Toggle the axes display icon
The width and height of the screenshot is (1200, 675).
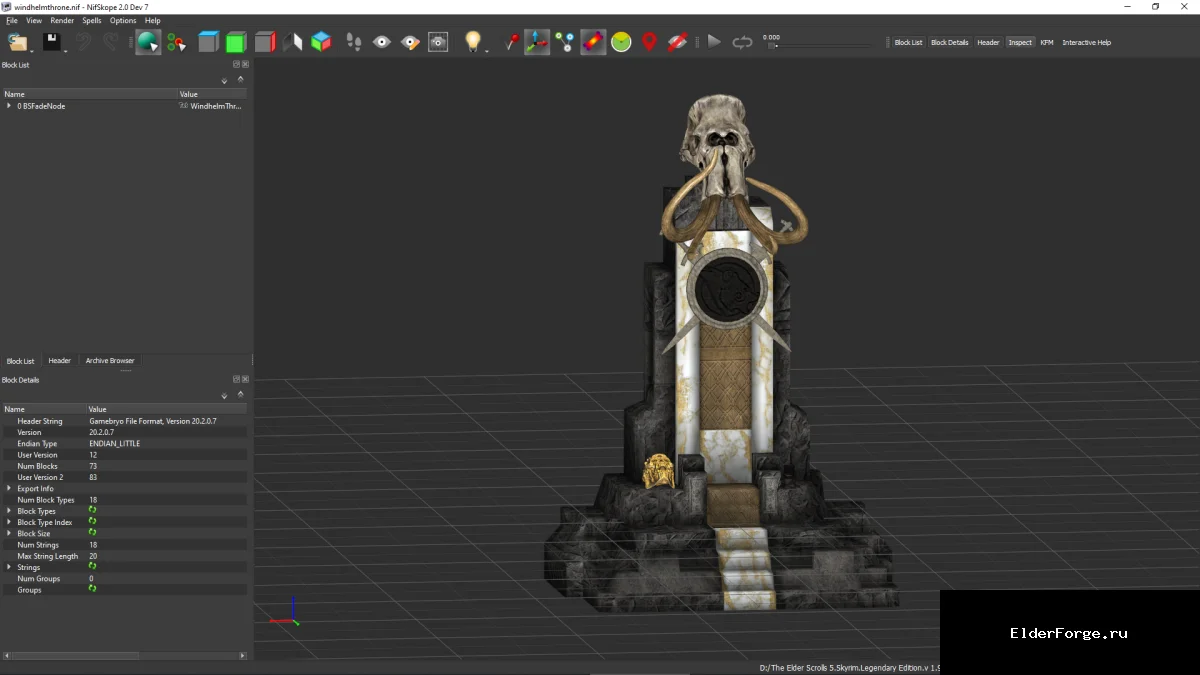537,42
